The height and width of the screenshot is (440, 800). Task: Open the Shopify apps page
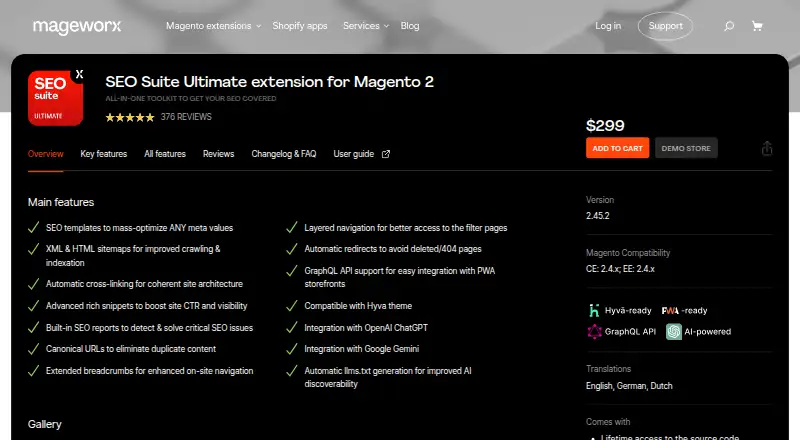299,26
